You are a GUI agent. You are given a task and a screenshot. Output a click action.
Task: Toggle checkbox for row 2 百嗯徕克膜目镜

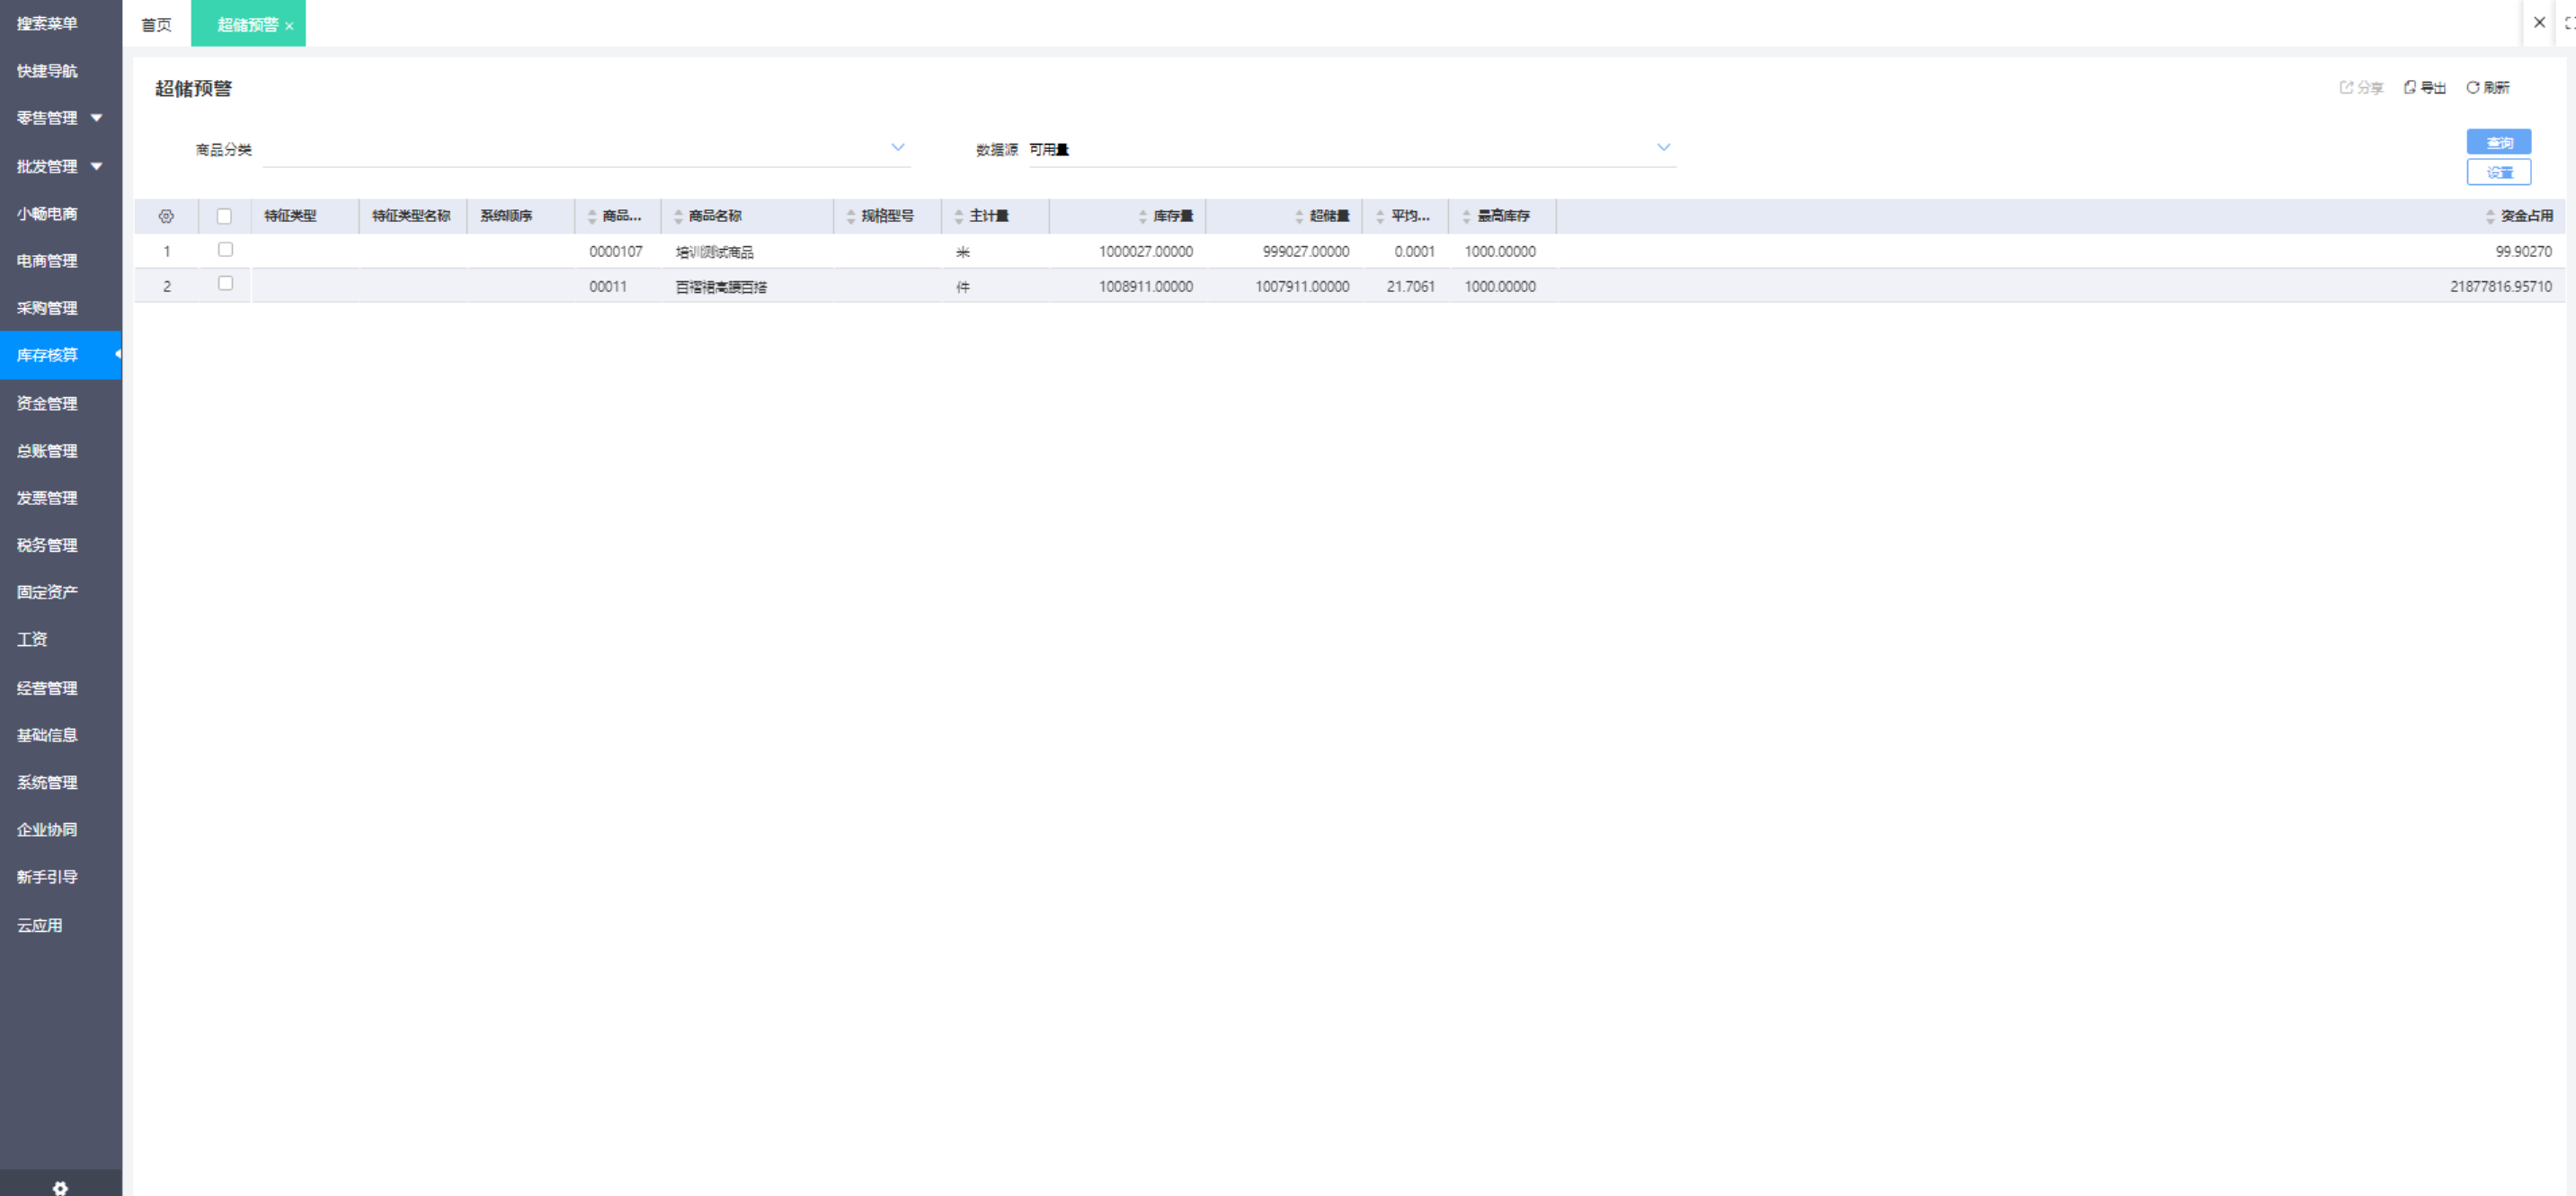225,284
